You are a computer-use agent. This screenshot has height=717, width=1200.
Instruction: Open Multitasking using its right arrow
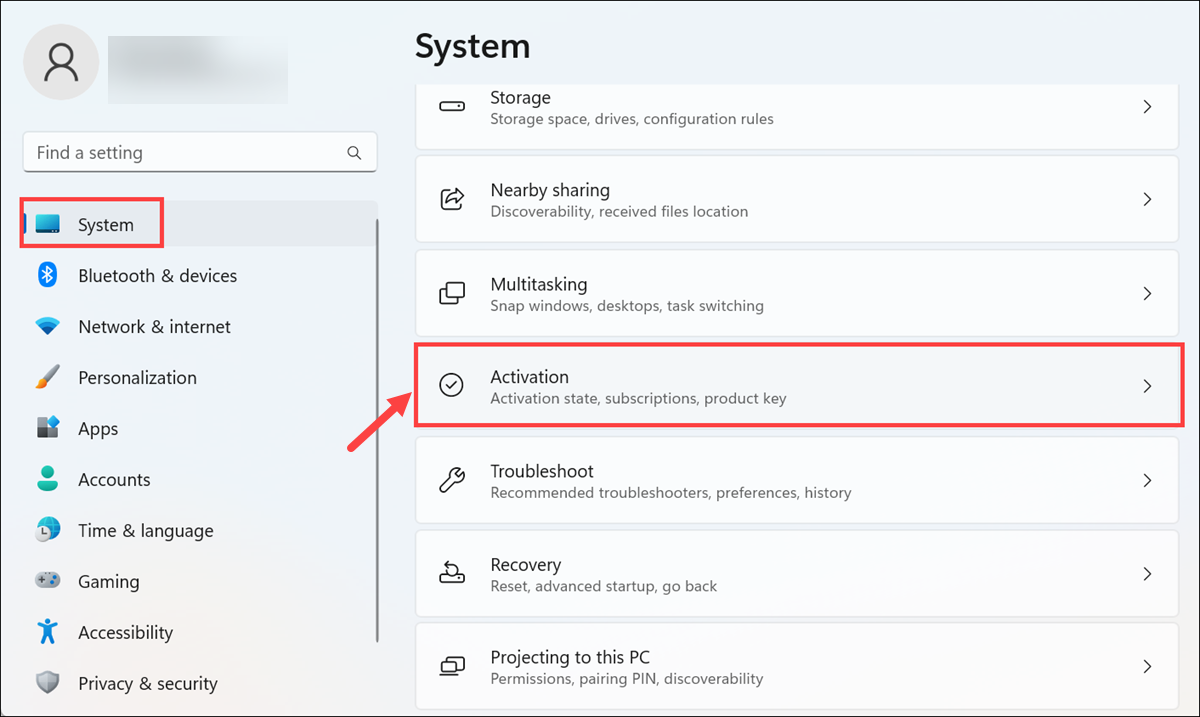1147,293
